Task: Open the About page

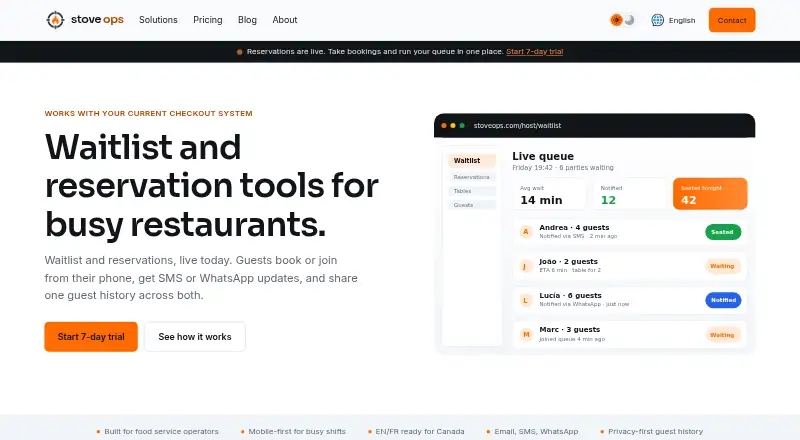Action: pyautogui.click(x=285, y=20)
